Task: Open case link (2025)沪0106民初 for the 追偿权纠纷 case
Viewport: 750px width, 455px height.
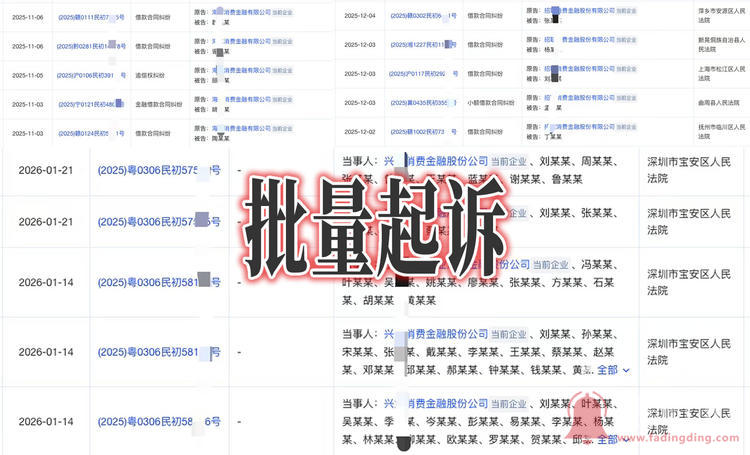Action: 91,75
